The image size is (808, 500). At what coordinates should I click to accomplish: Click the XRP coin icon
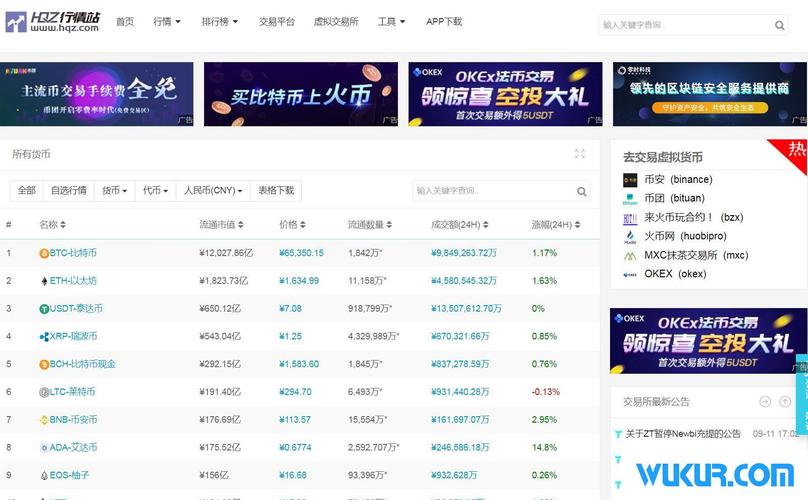pyautogui.click(x=44, y=337)
